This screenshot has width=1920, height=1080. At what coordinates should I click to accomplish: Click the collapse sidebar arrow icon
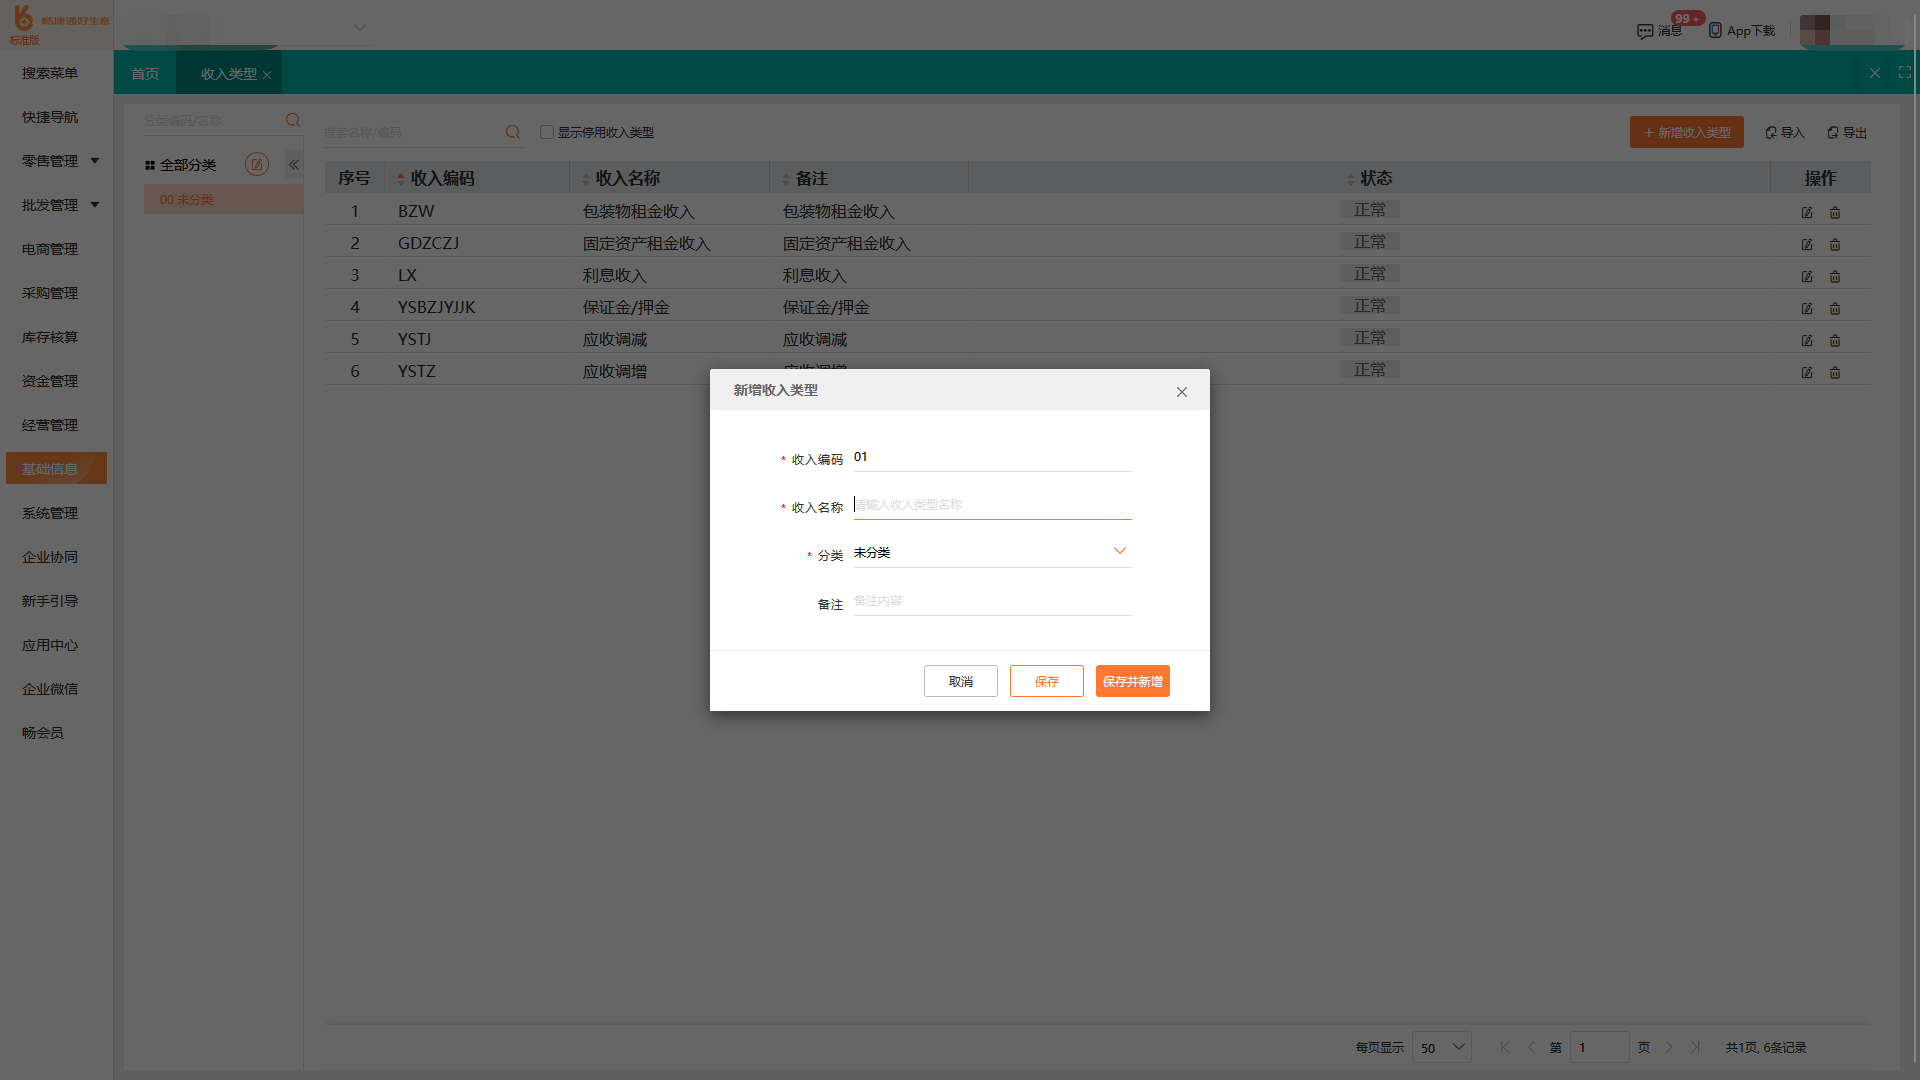coord(293,165)
